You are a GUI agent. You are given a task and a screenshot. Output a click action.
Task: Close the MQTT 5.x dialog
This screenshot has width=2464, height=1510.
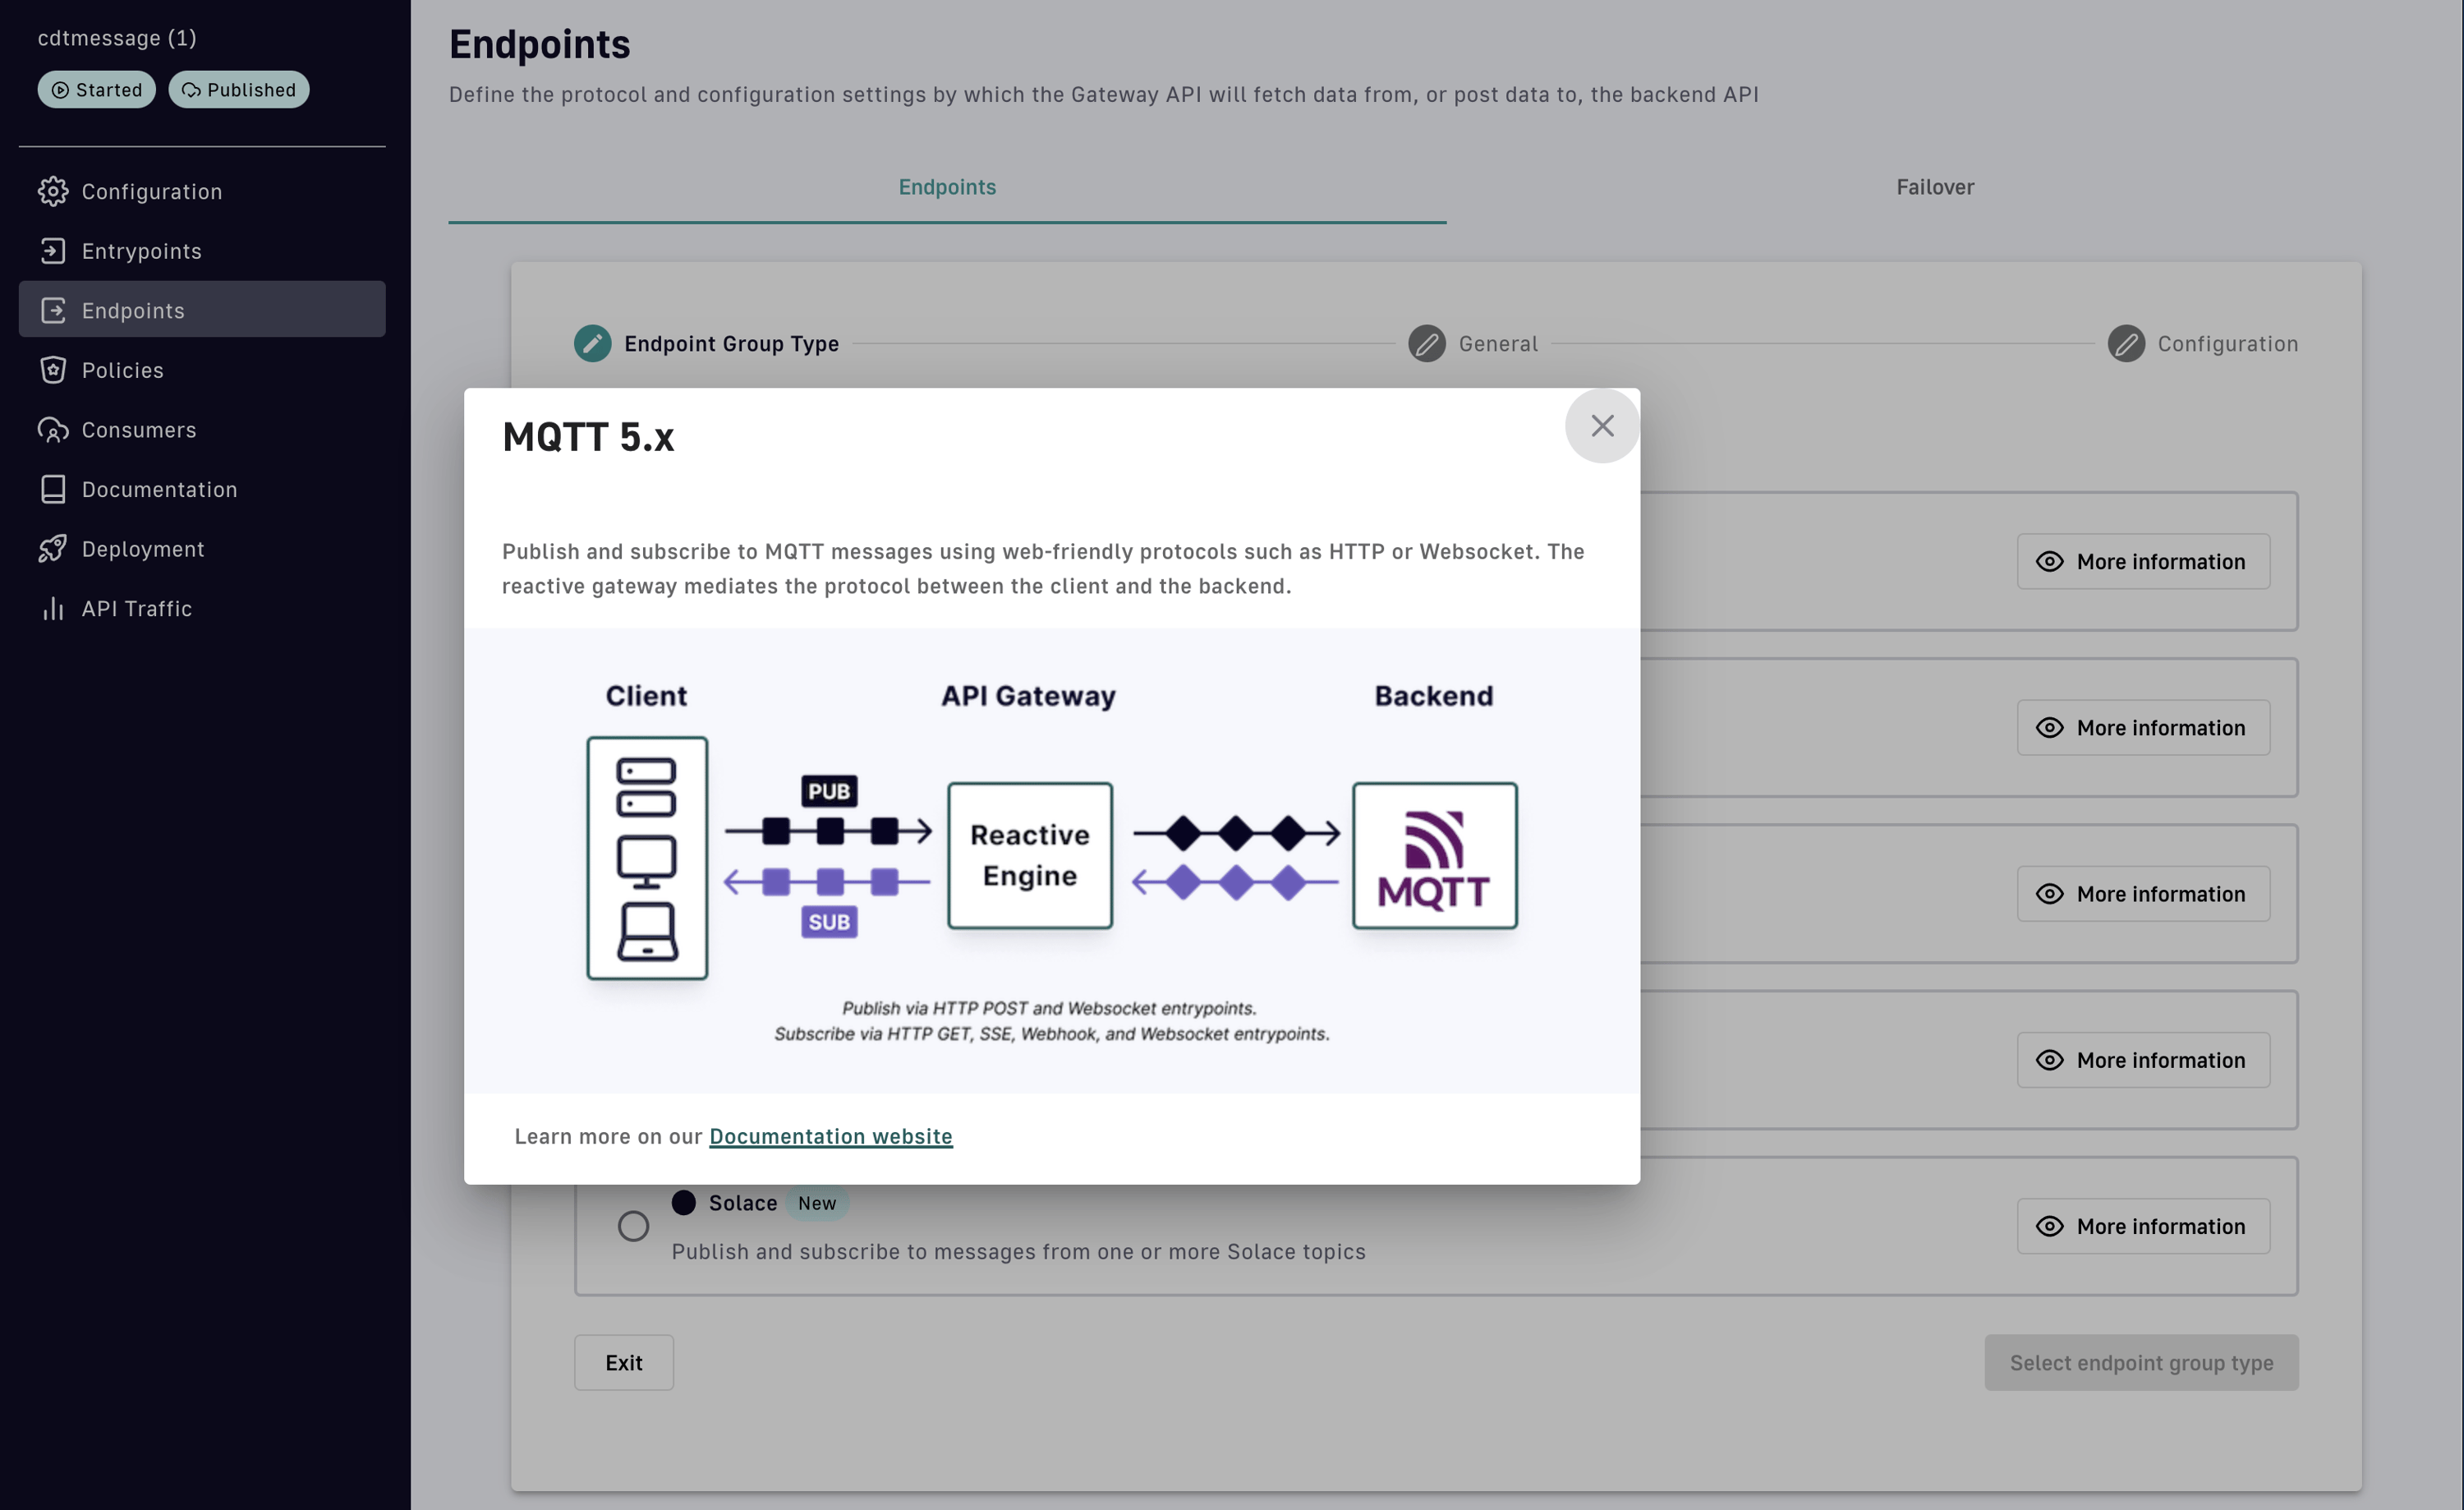click(1601, 425)
